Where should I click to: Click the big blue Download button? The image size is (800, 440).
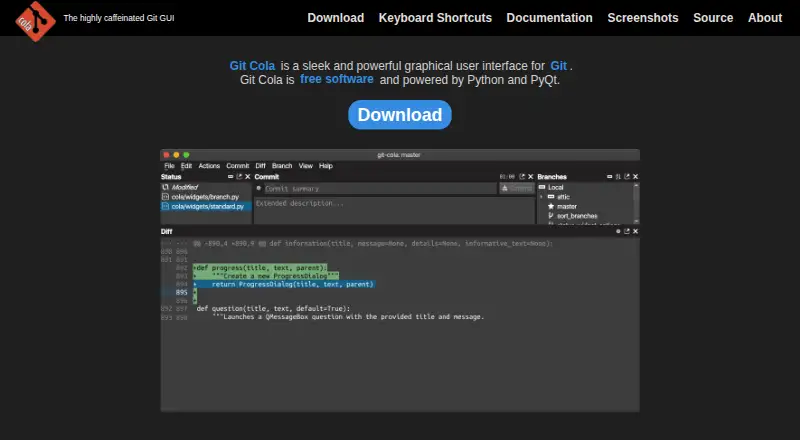click(399, 115)
